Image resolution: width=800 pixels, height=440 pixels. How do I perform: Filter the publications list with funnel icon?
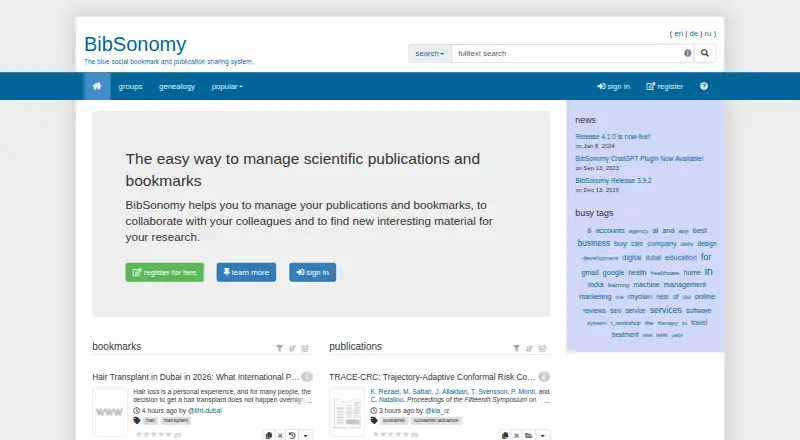coord(516,349)
